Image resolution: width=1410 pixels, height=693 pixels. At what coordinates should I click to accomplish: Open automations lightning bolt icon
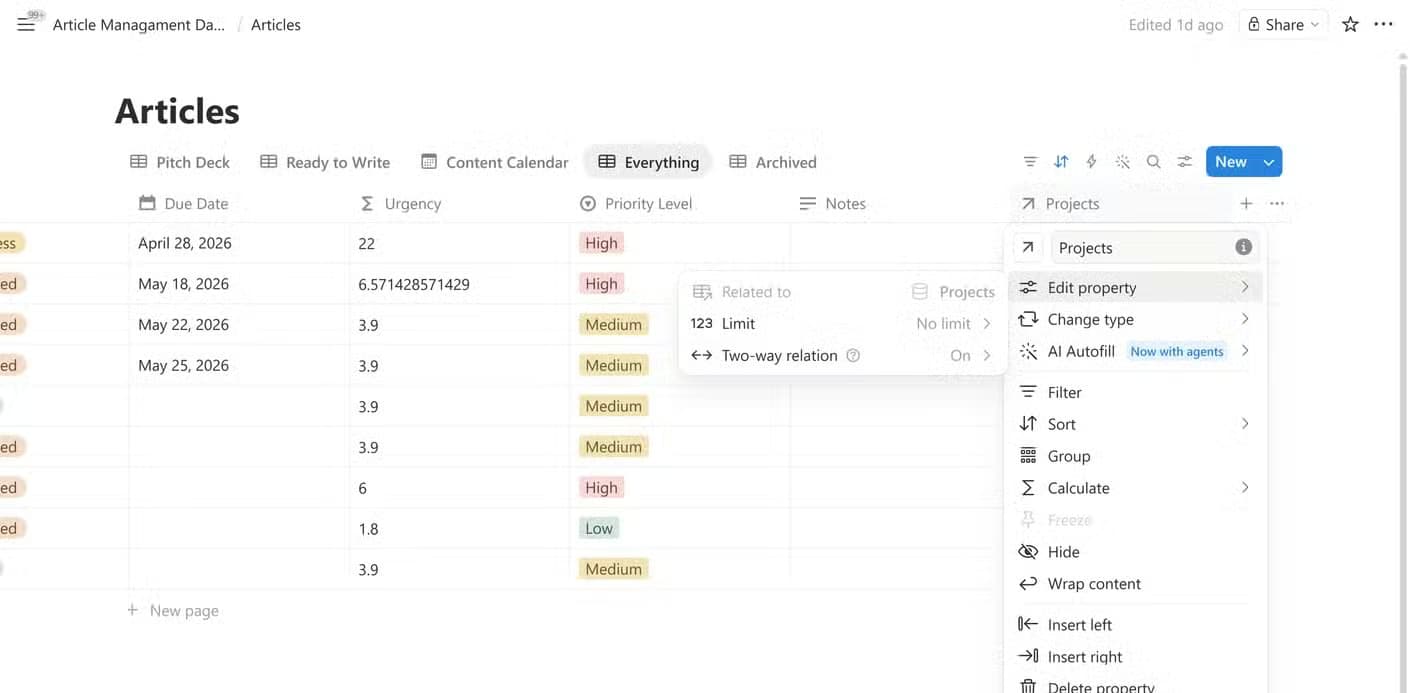click(x=1091, y=162)
